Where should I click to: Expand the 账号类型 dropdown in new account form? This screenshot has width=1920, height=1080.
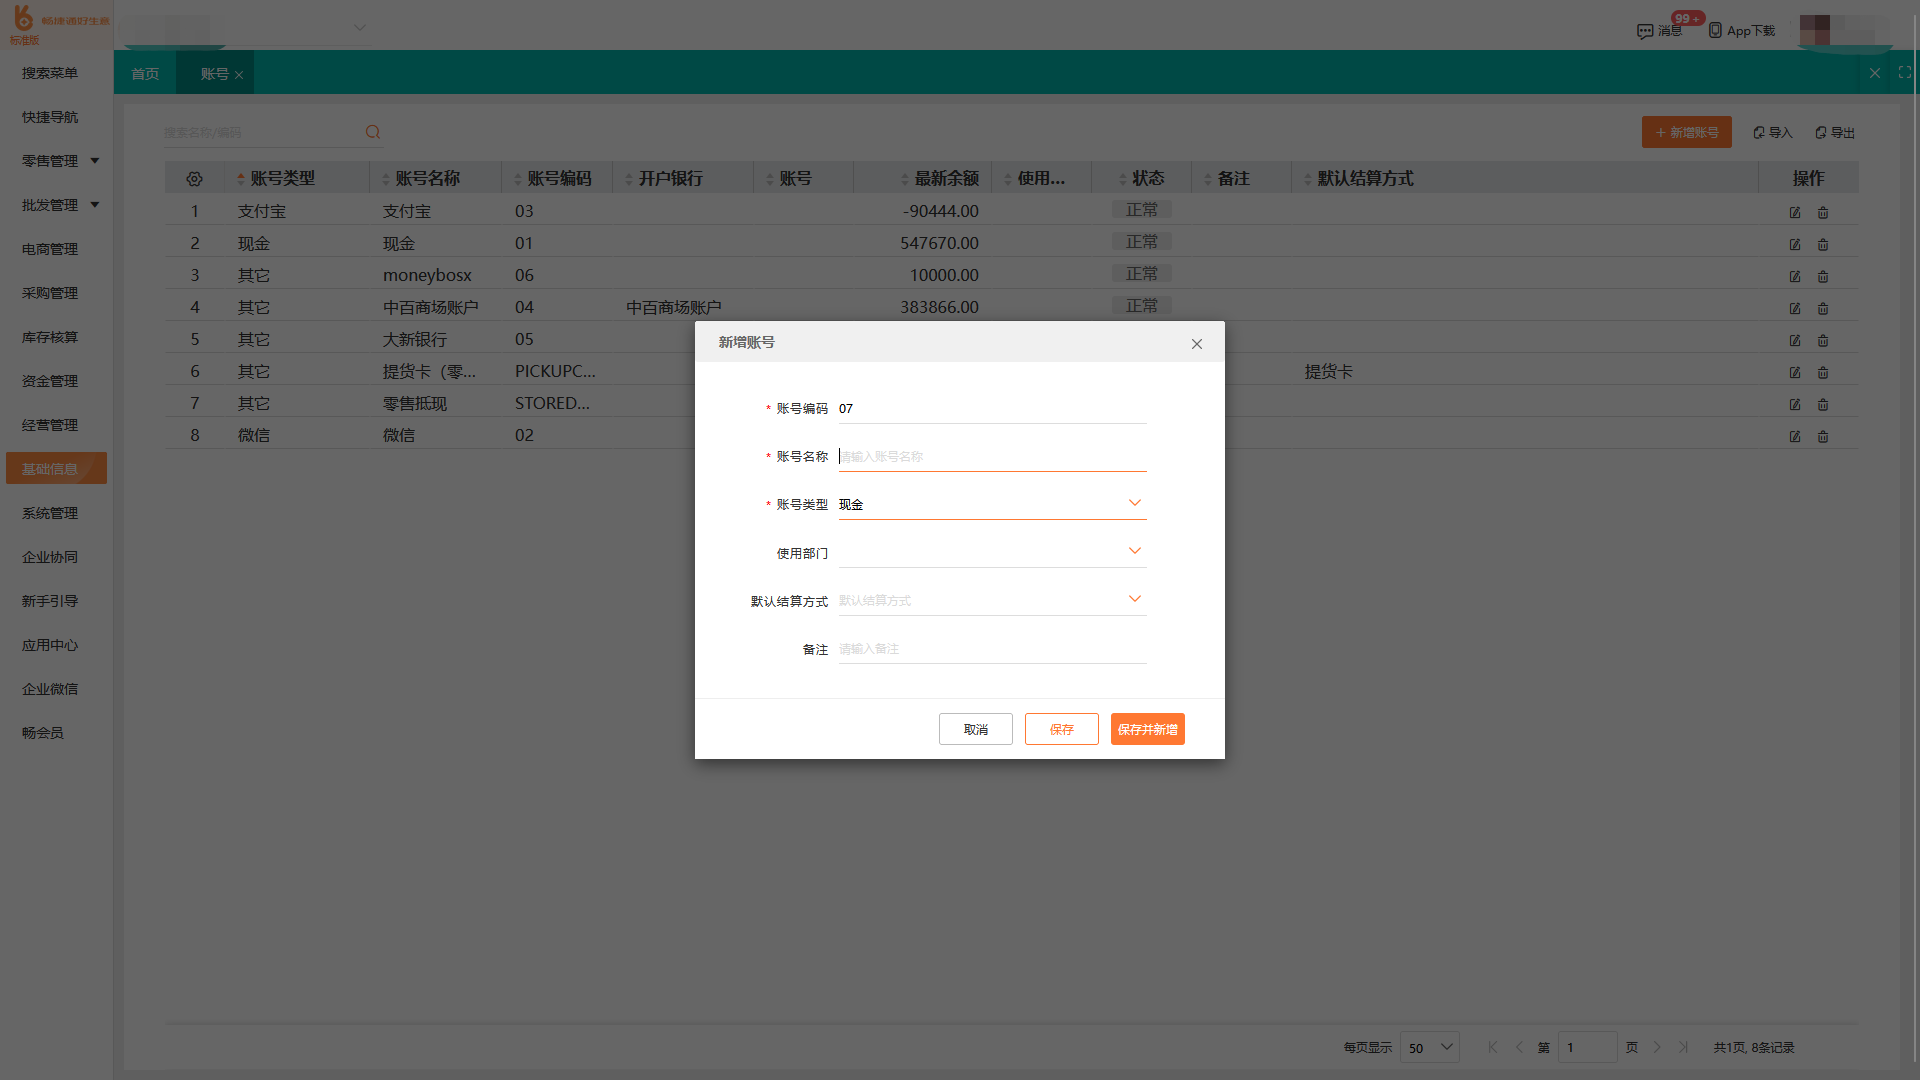[1133, 504]
